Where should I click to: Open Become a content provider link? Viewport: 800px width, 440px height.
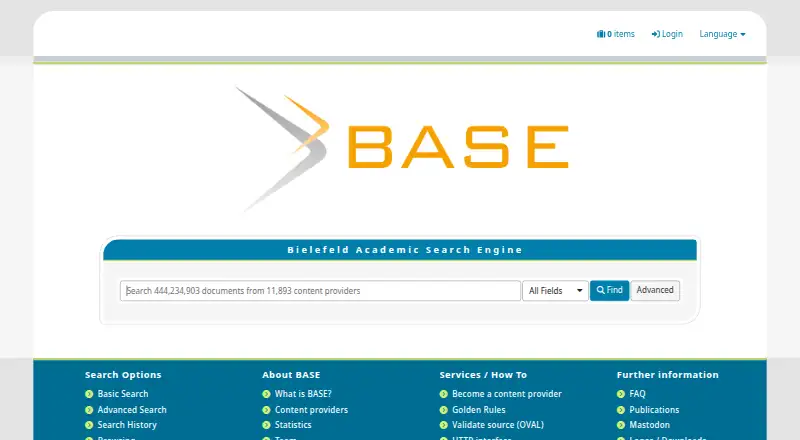point(507,394)
